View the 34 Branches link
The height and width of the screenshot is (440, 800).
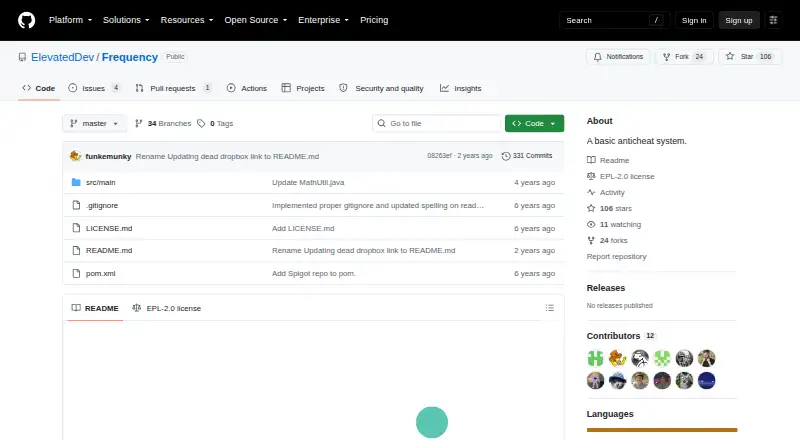(x=163, y=124)
